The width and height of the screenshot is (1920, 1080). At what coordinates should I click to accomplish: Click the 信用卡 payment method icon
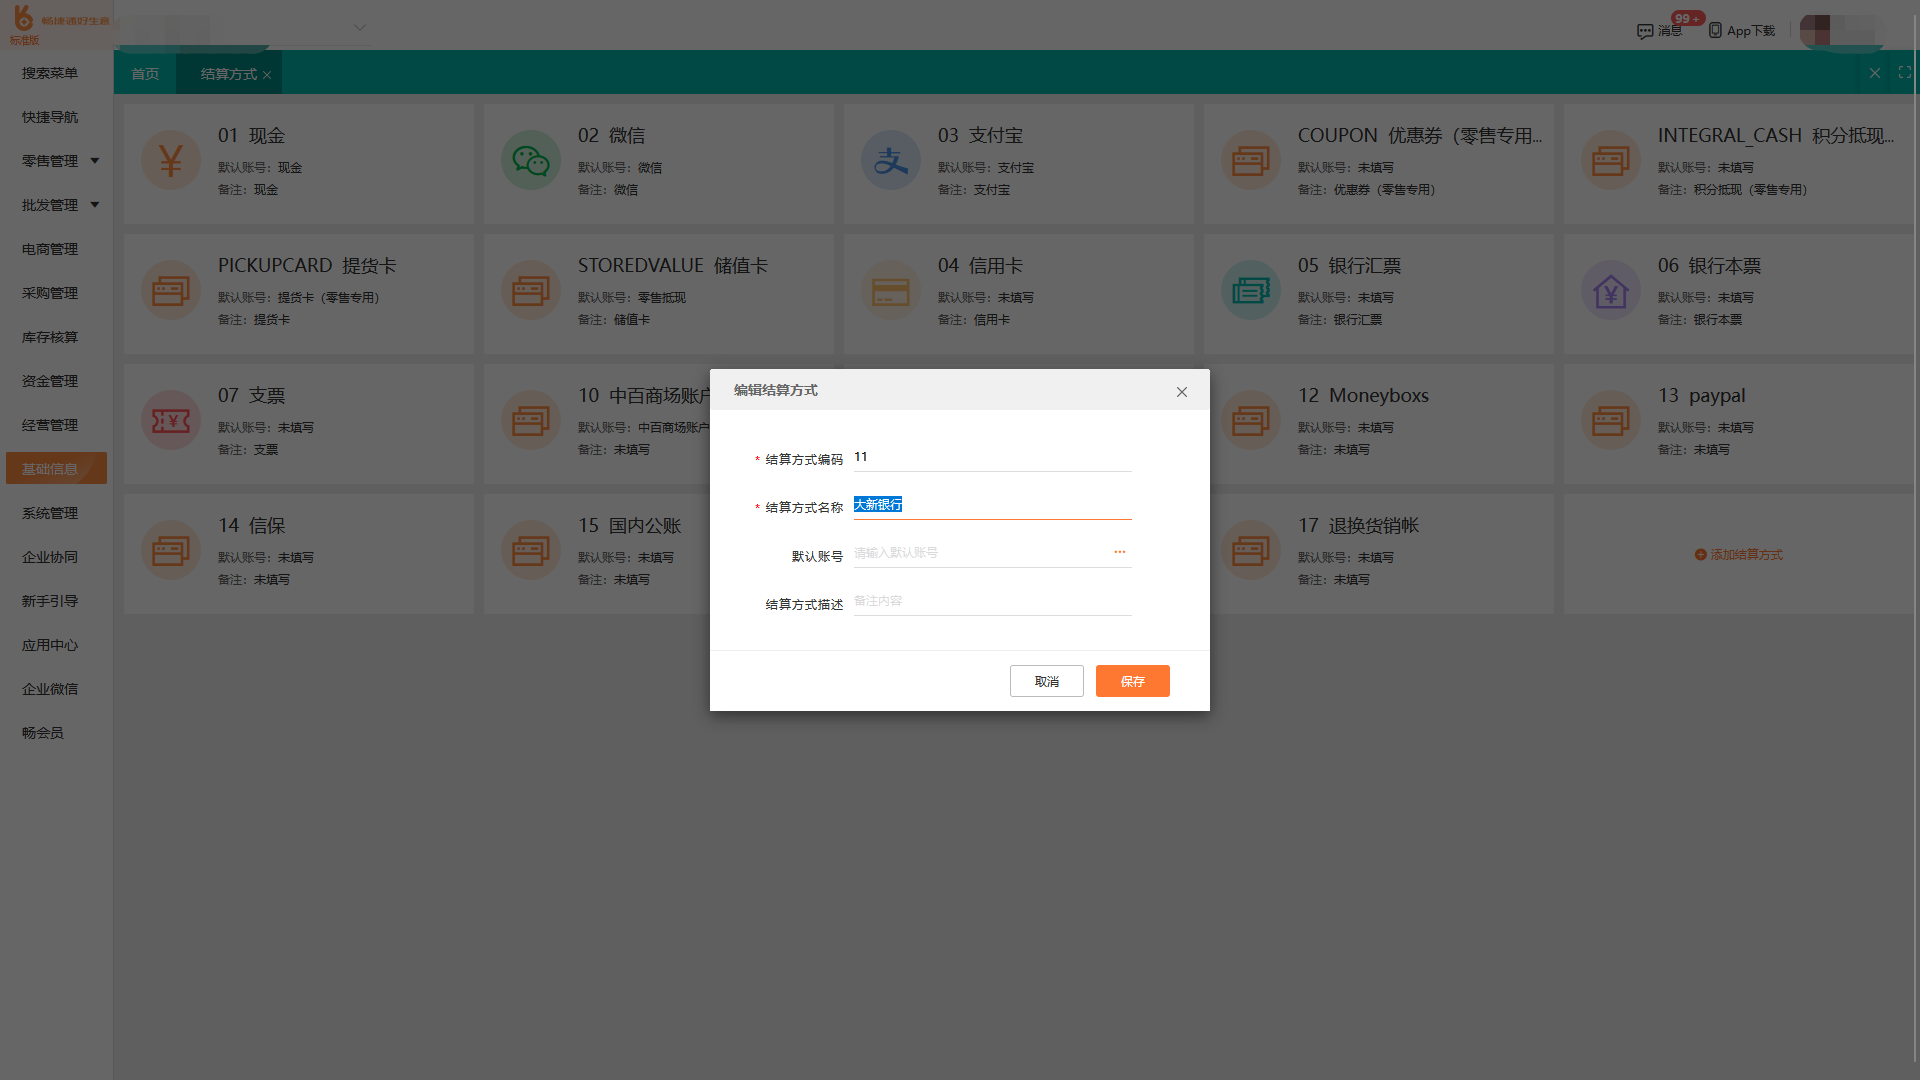(891, 289)
